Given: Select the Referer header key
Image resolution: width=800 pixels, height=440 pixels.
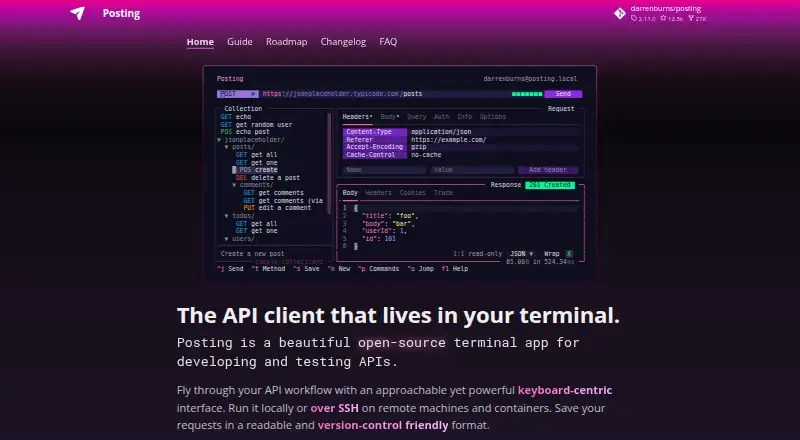Looking at the screenshot, I should [375, 139].
